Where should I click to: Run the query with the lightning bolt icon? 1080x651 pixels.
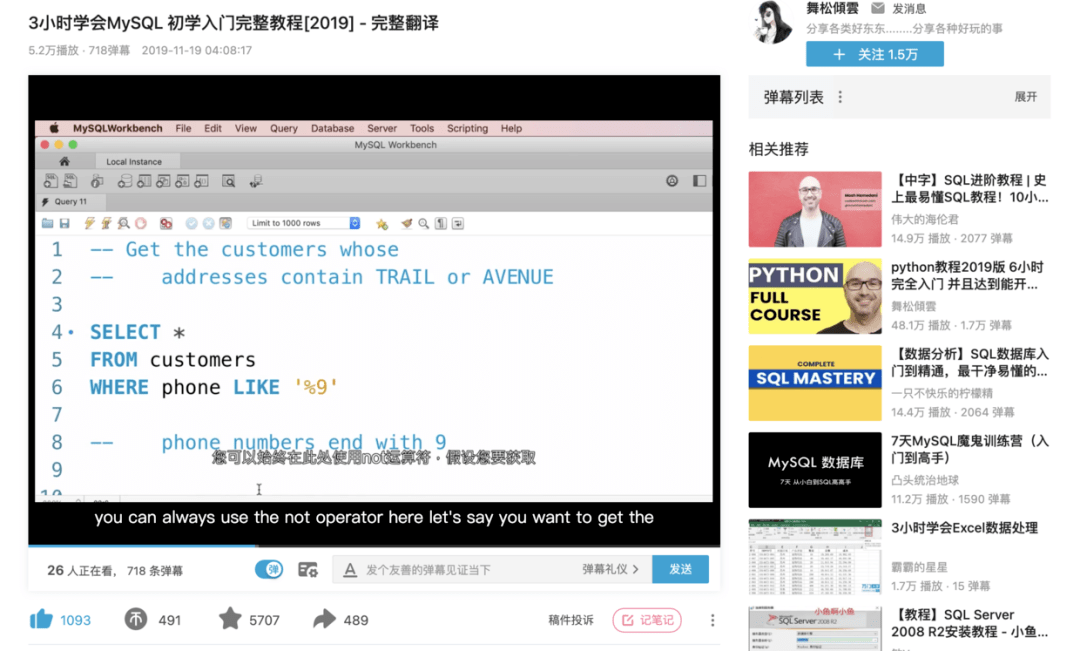click(88, 222)
